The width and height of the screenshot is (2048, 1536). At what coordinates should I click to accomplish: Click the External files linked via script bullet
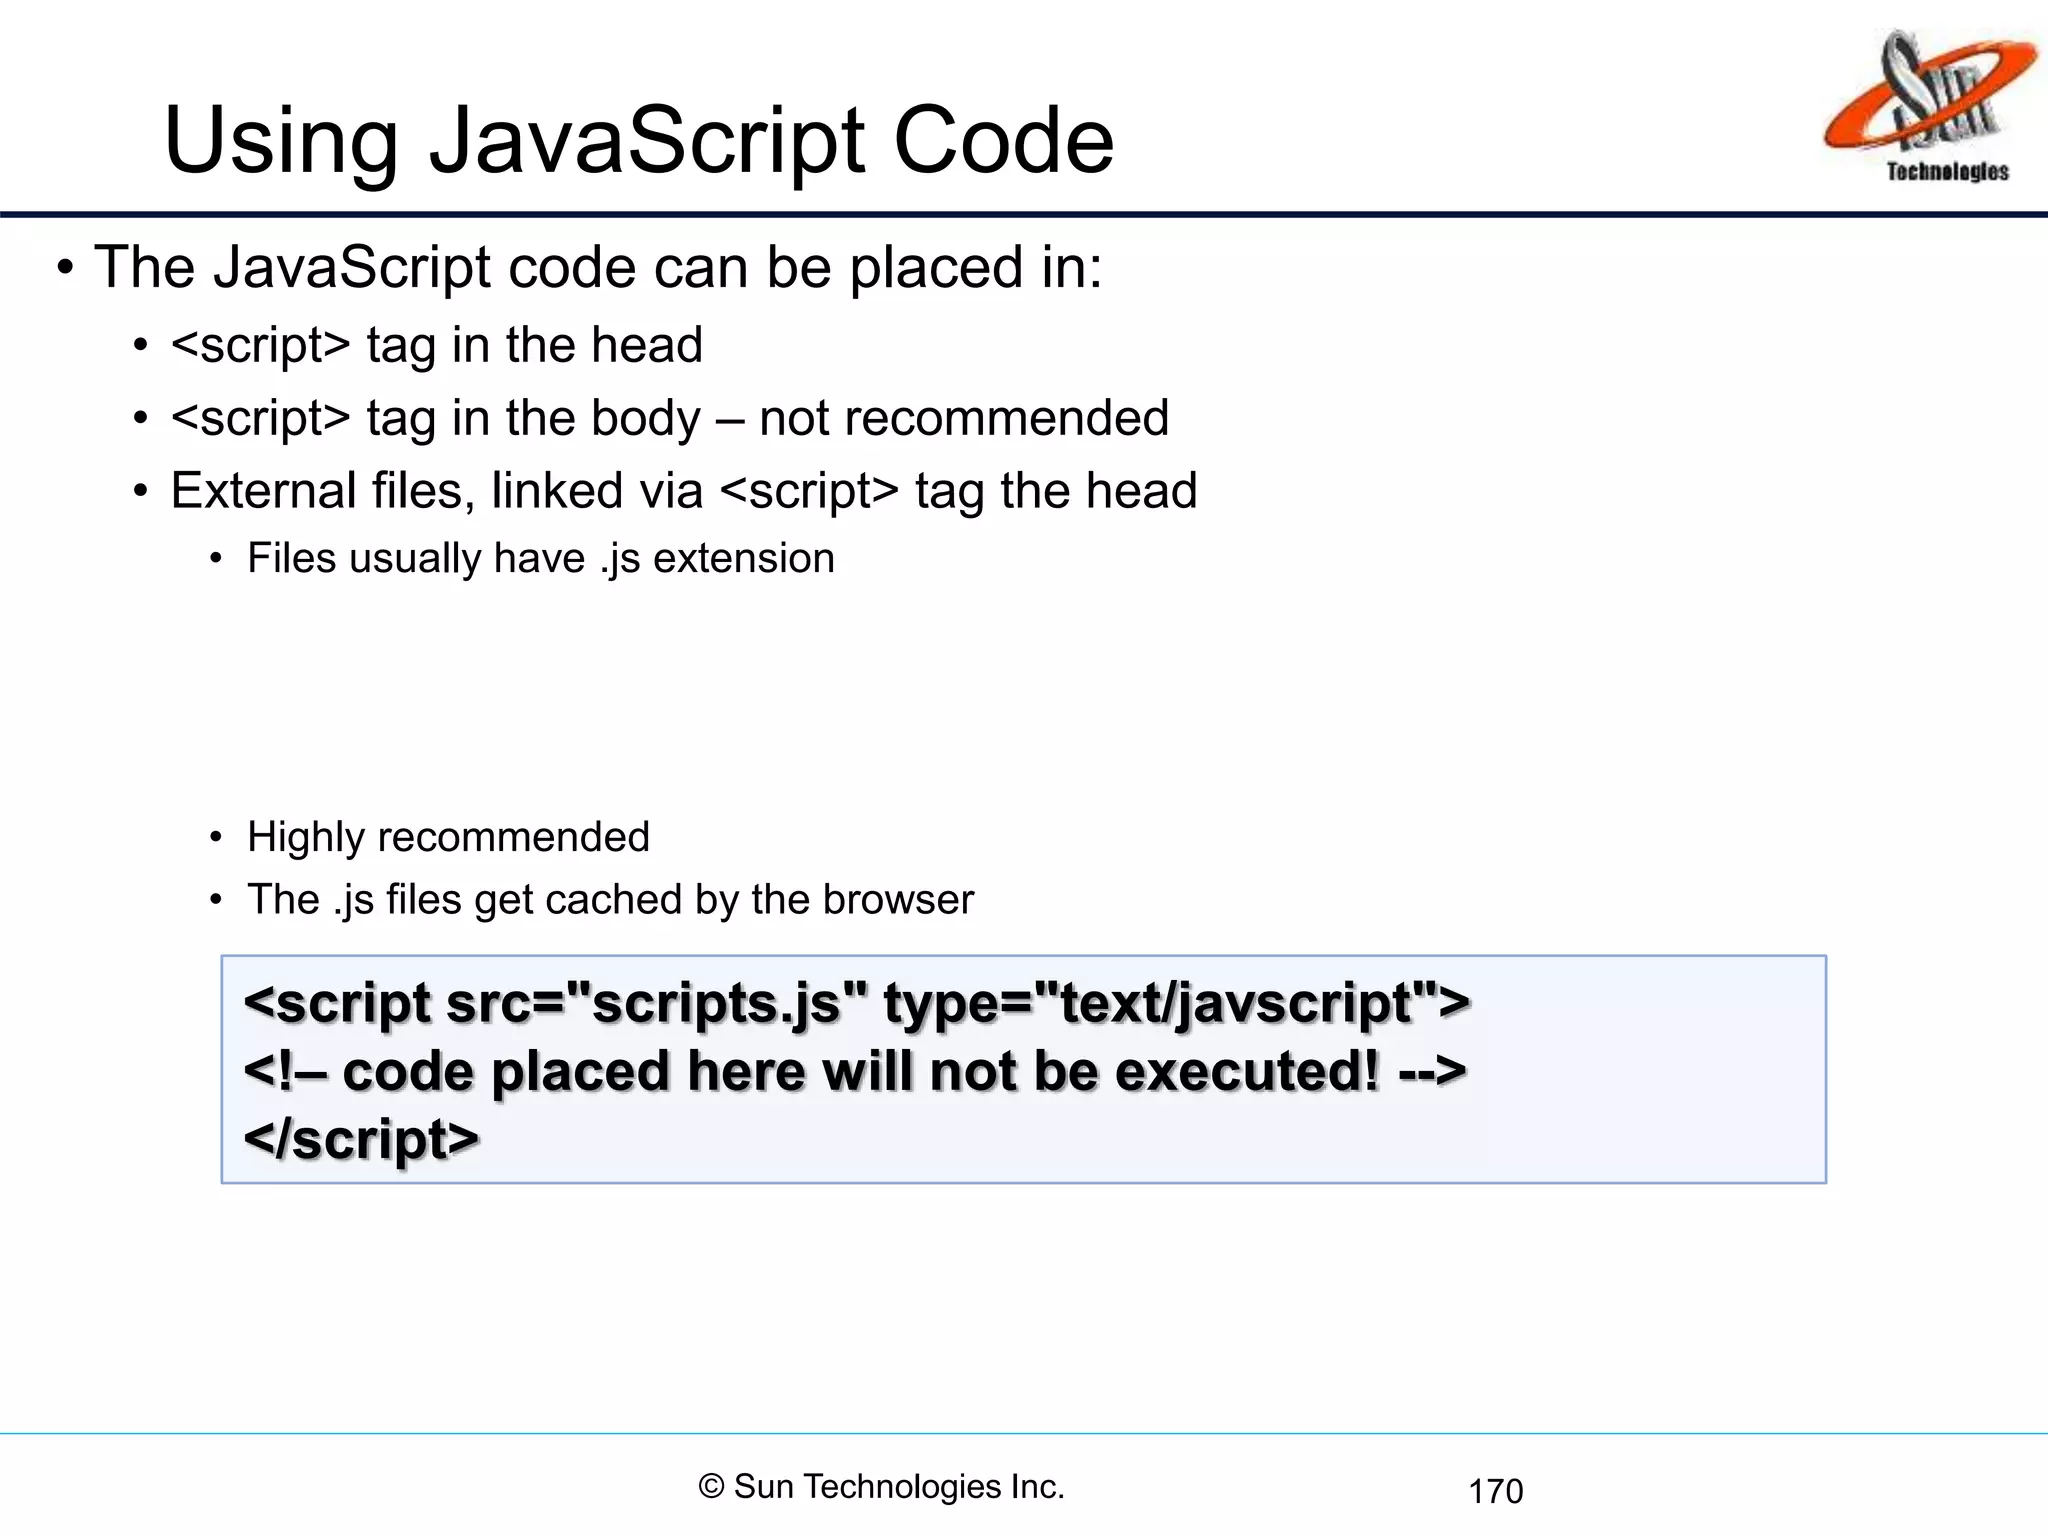pyautogui.click(x=683, y=491)
